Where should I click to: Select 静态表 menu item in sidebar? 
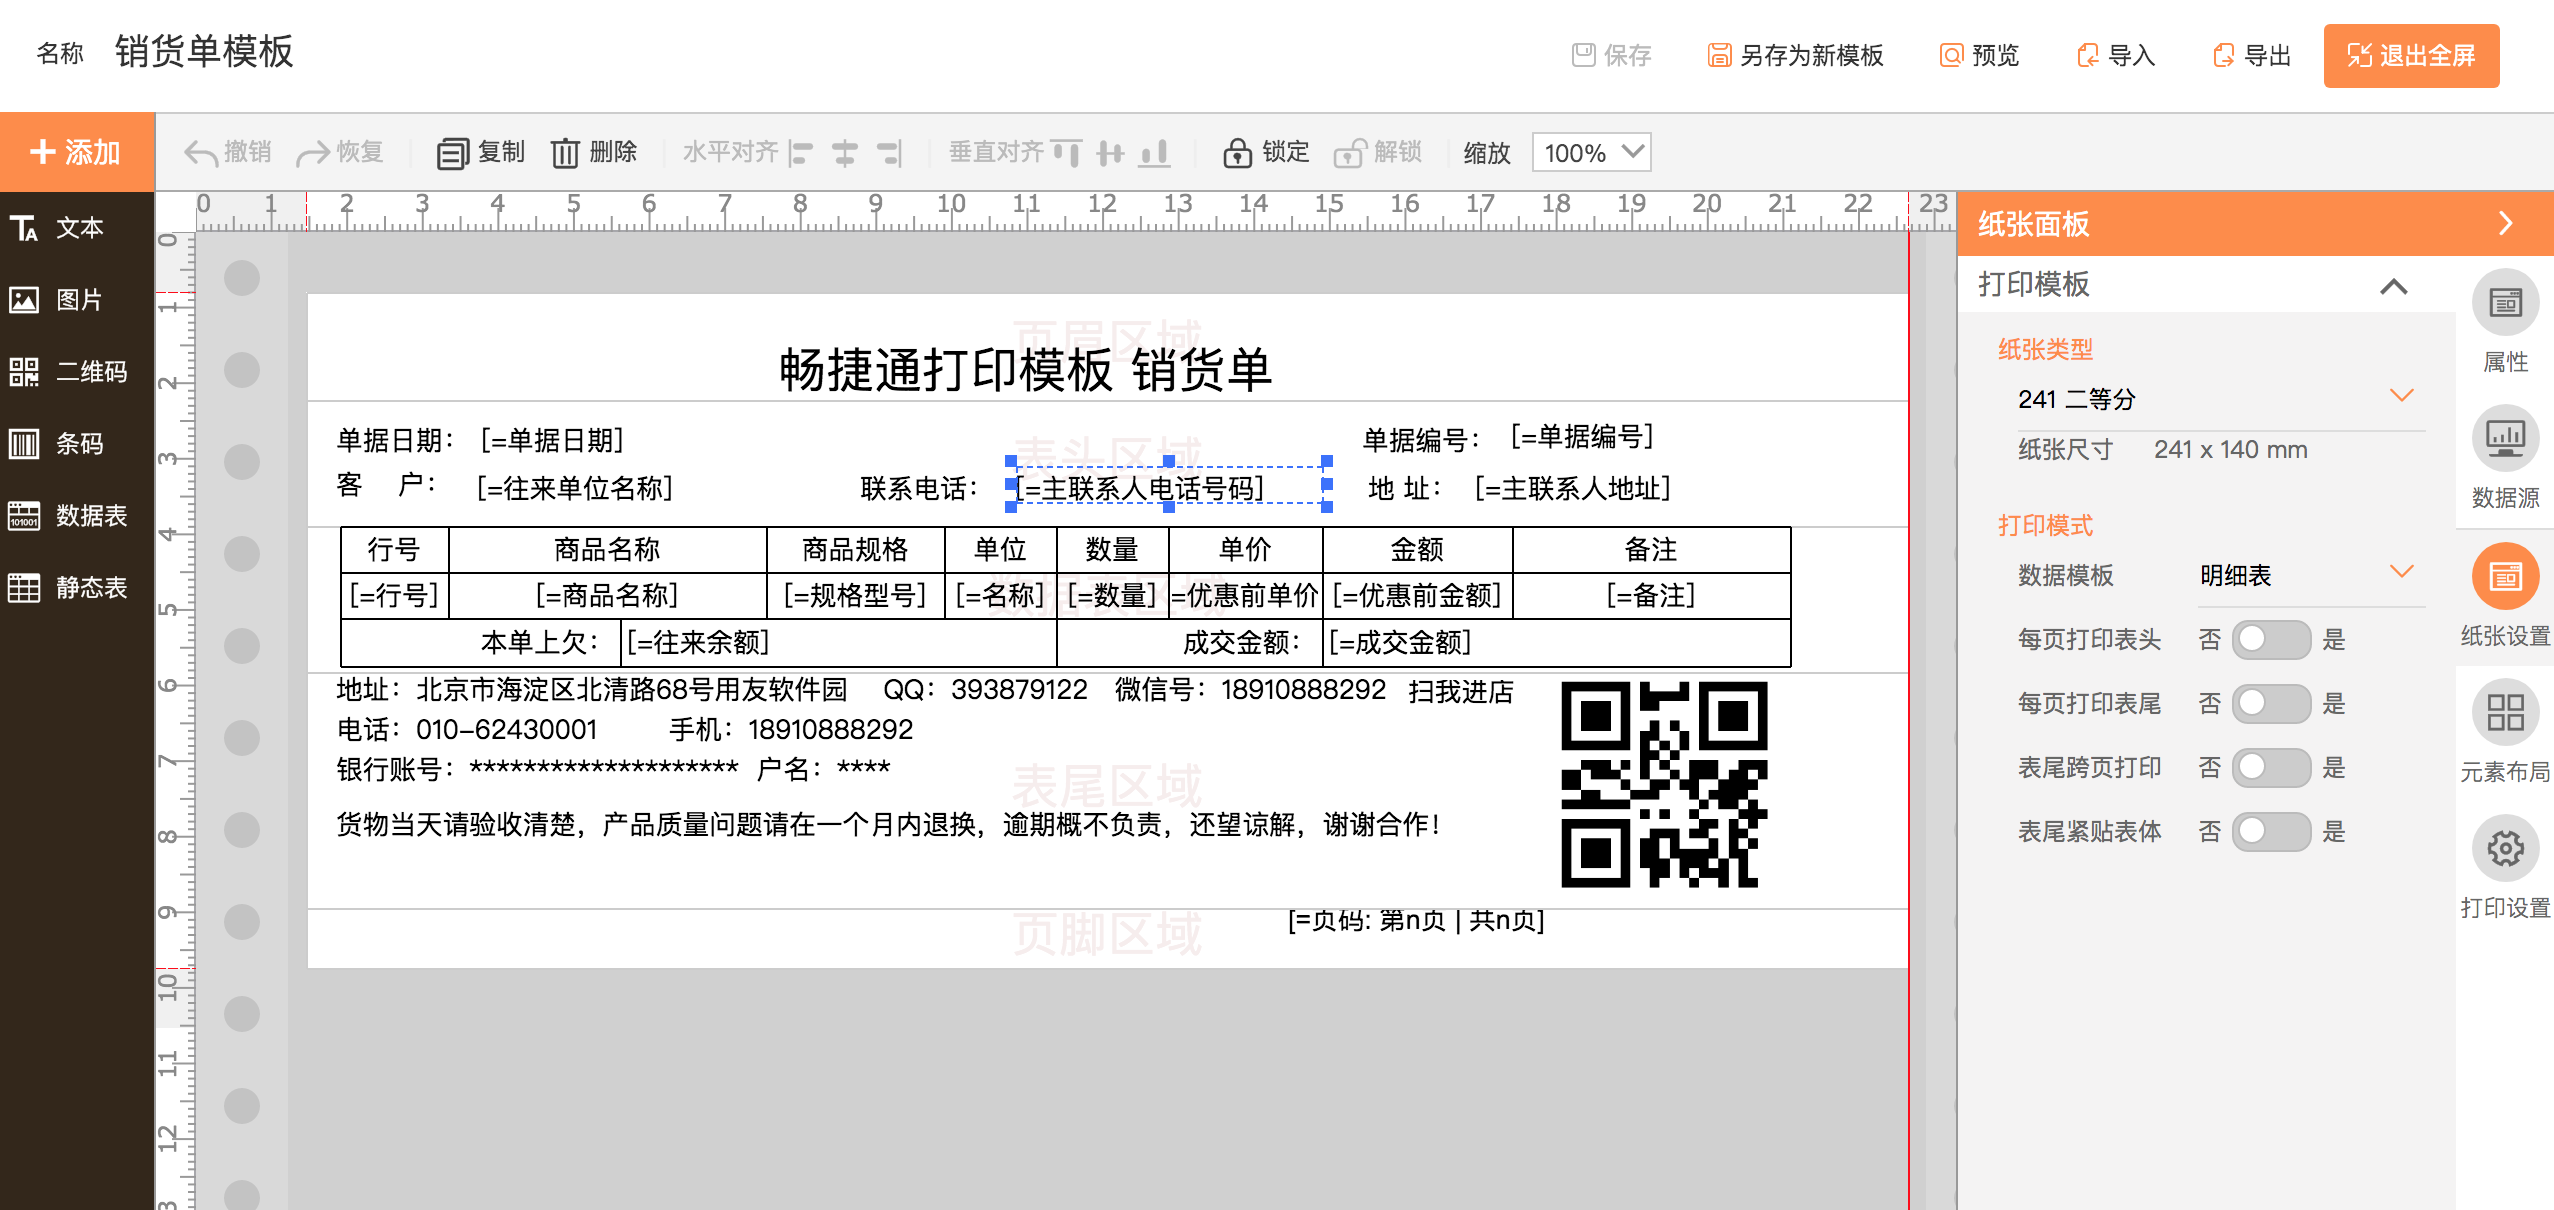pyautogui.click(x=73, y=585)
